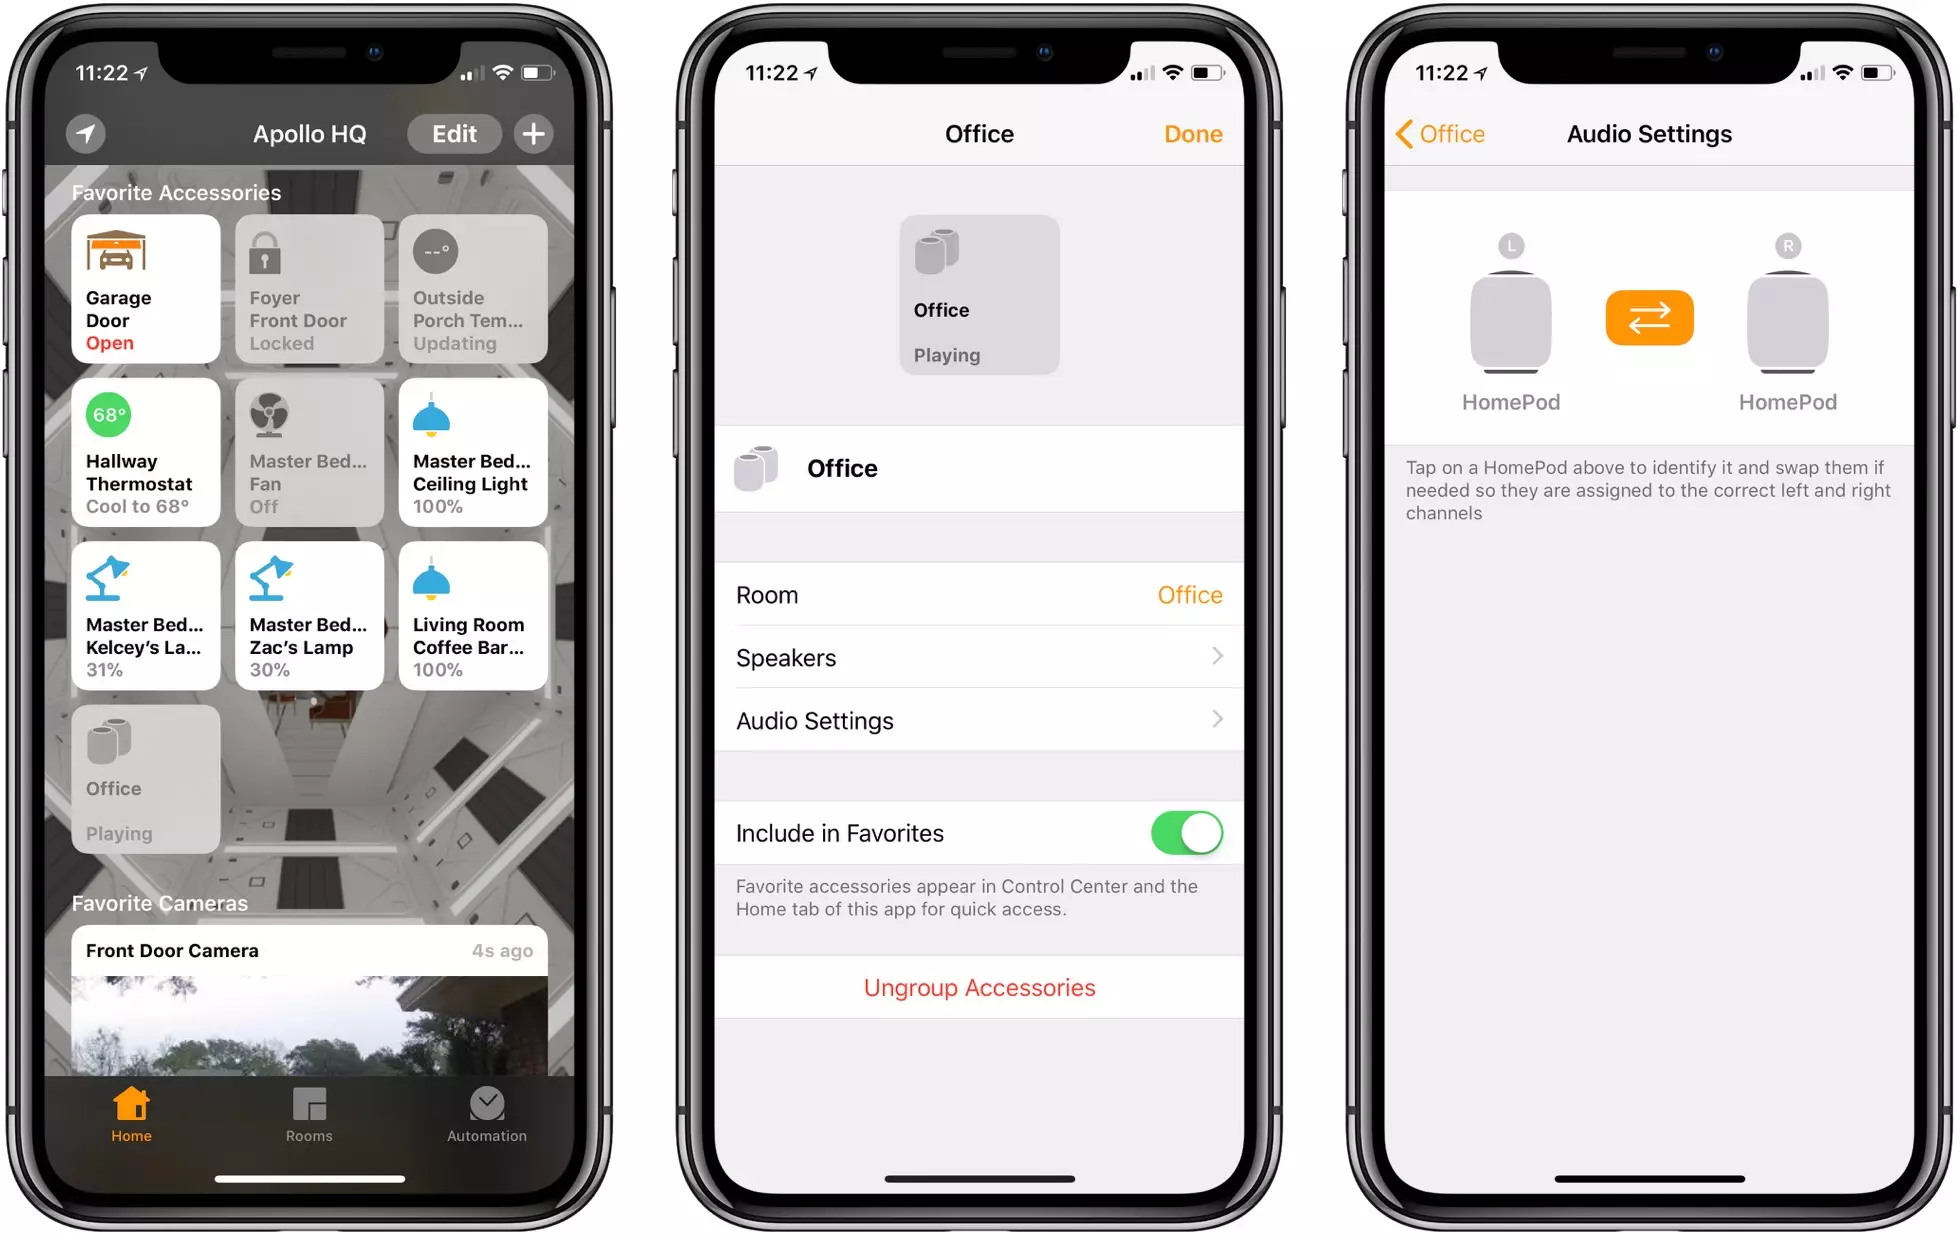This screenshot has width=1960, height=1234.
Task: Tap the Garage Door accessory icon
Action: coord(142,291)
